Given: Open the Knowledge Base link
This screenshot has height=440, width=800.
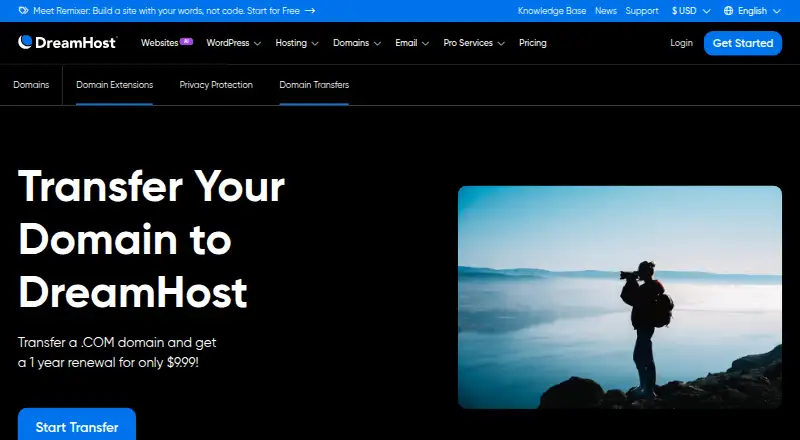Looking at the screenshot, I should point(552,11).
